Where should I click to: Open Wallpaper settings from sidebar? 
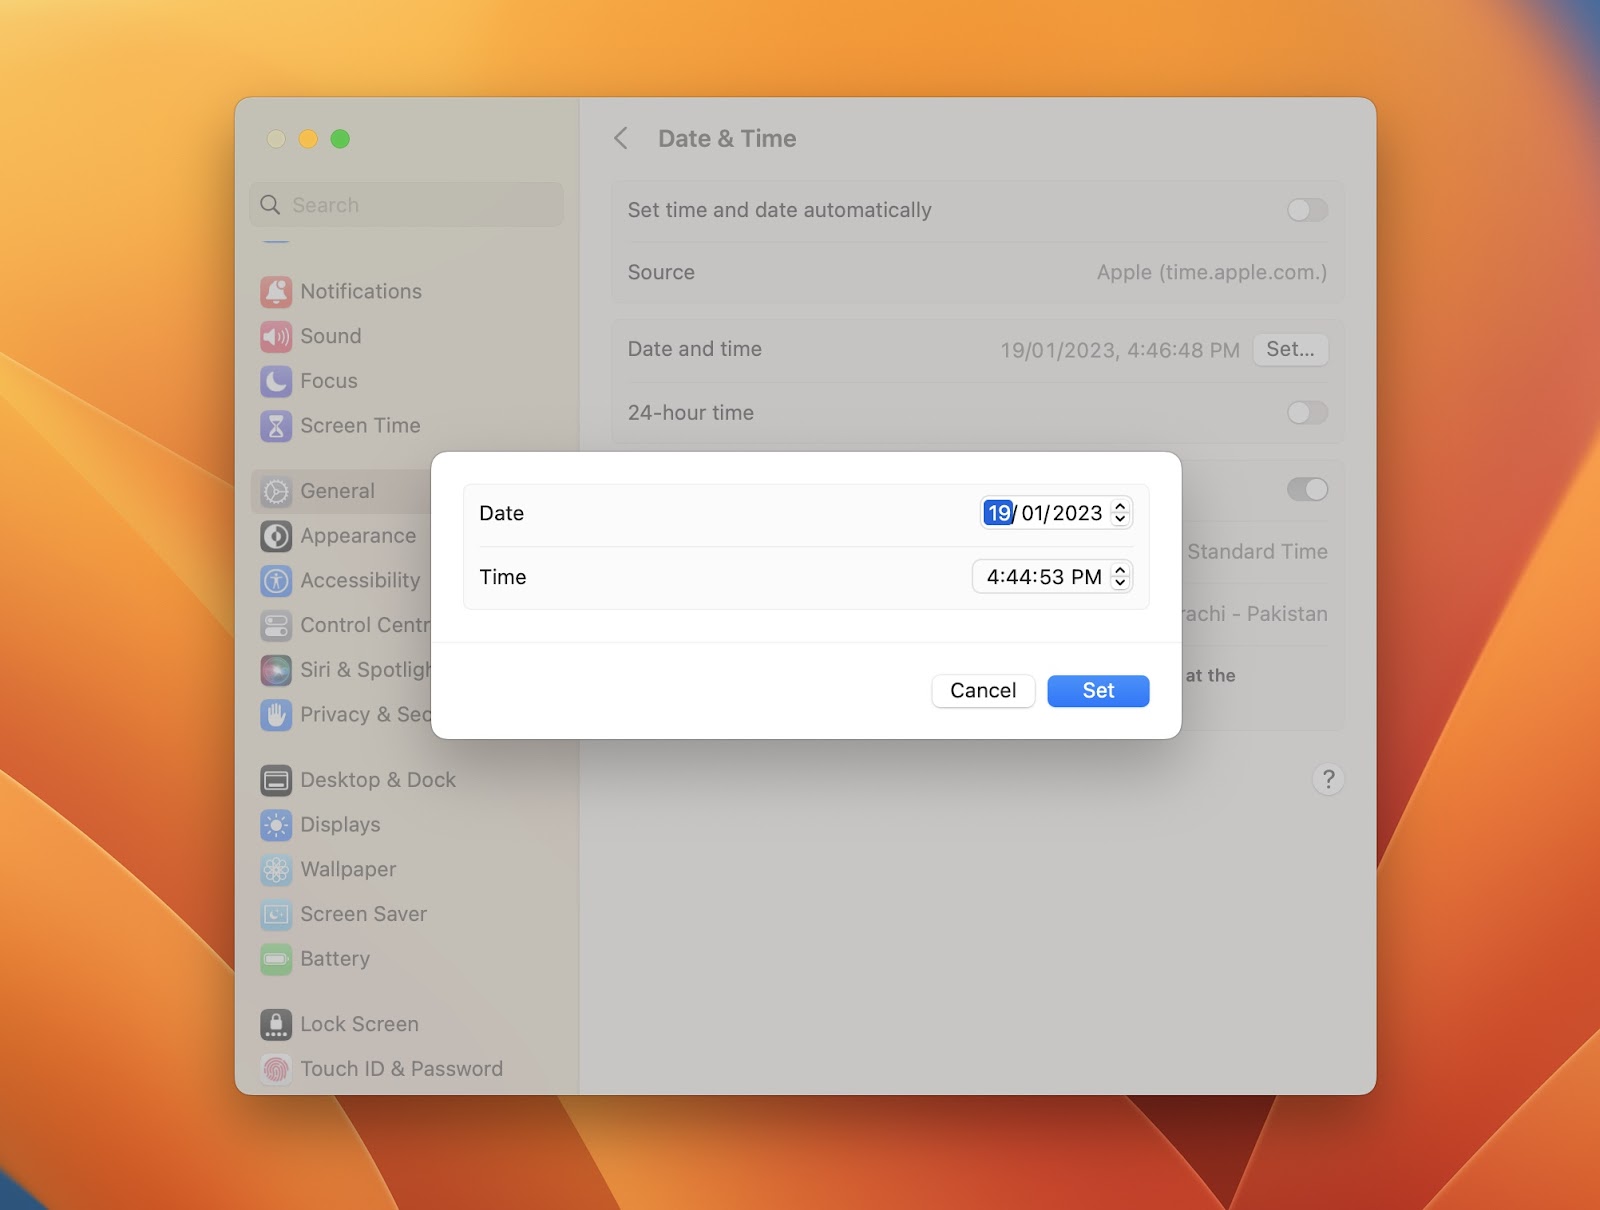(x=275, y=869)
